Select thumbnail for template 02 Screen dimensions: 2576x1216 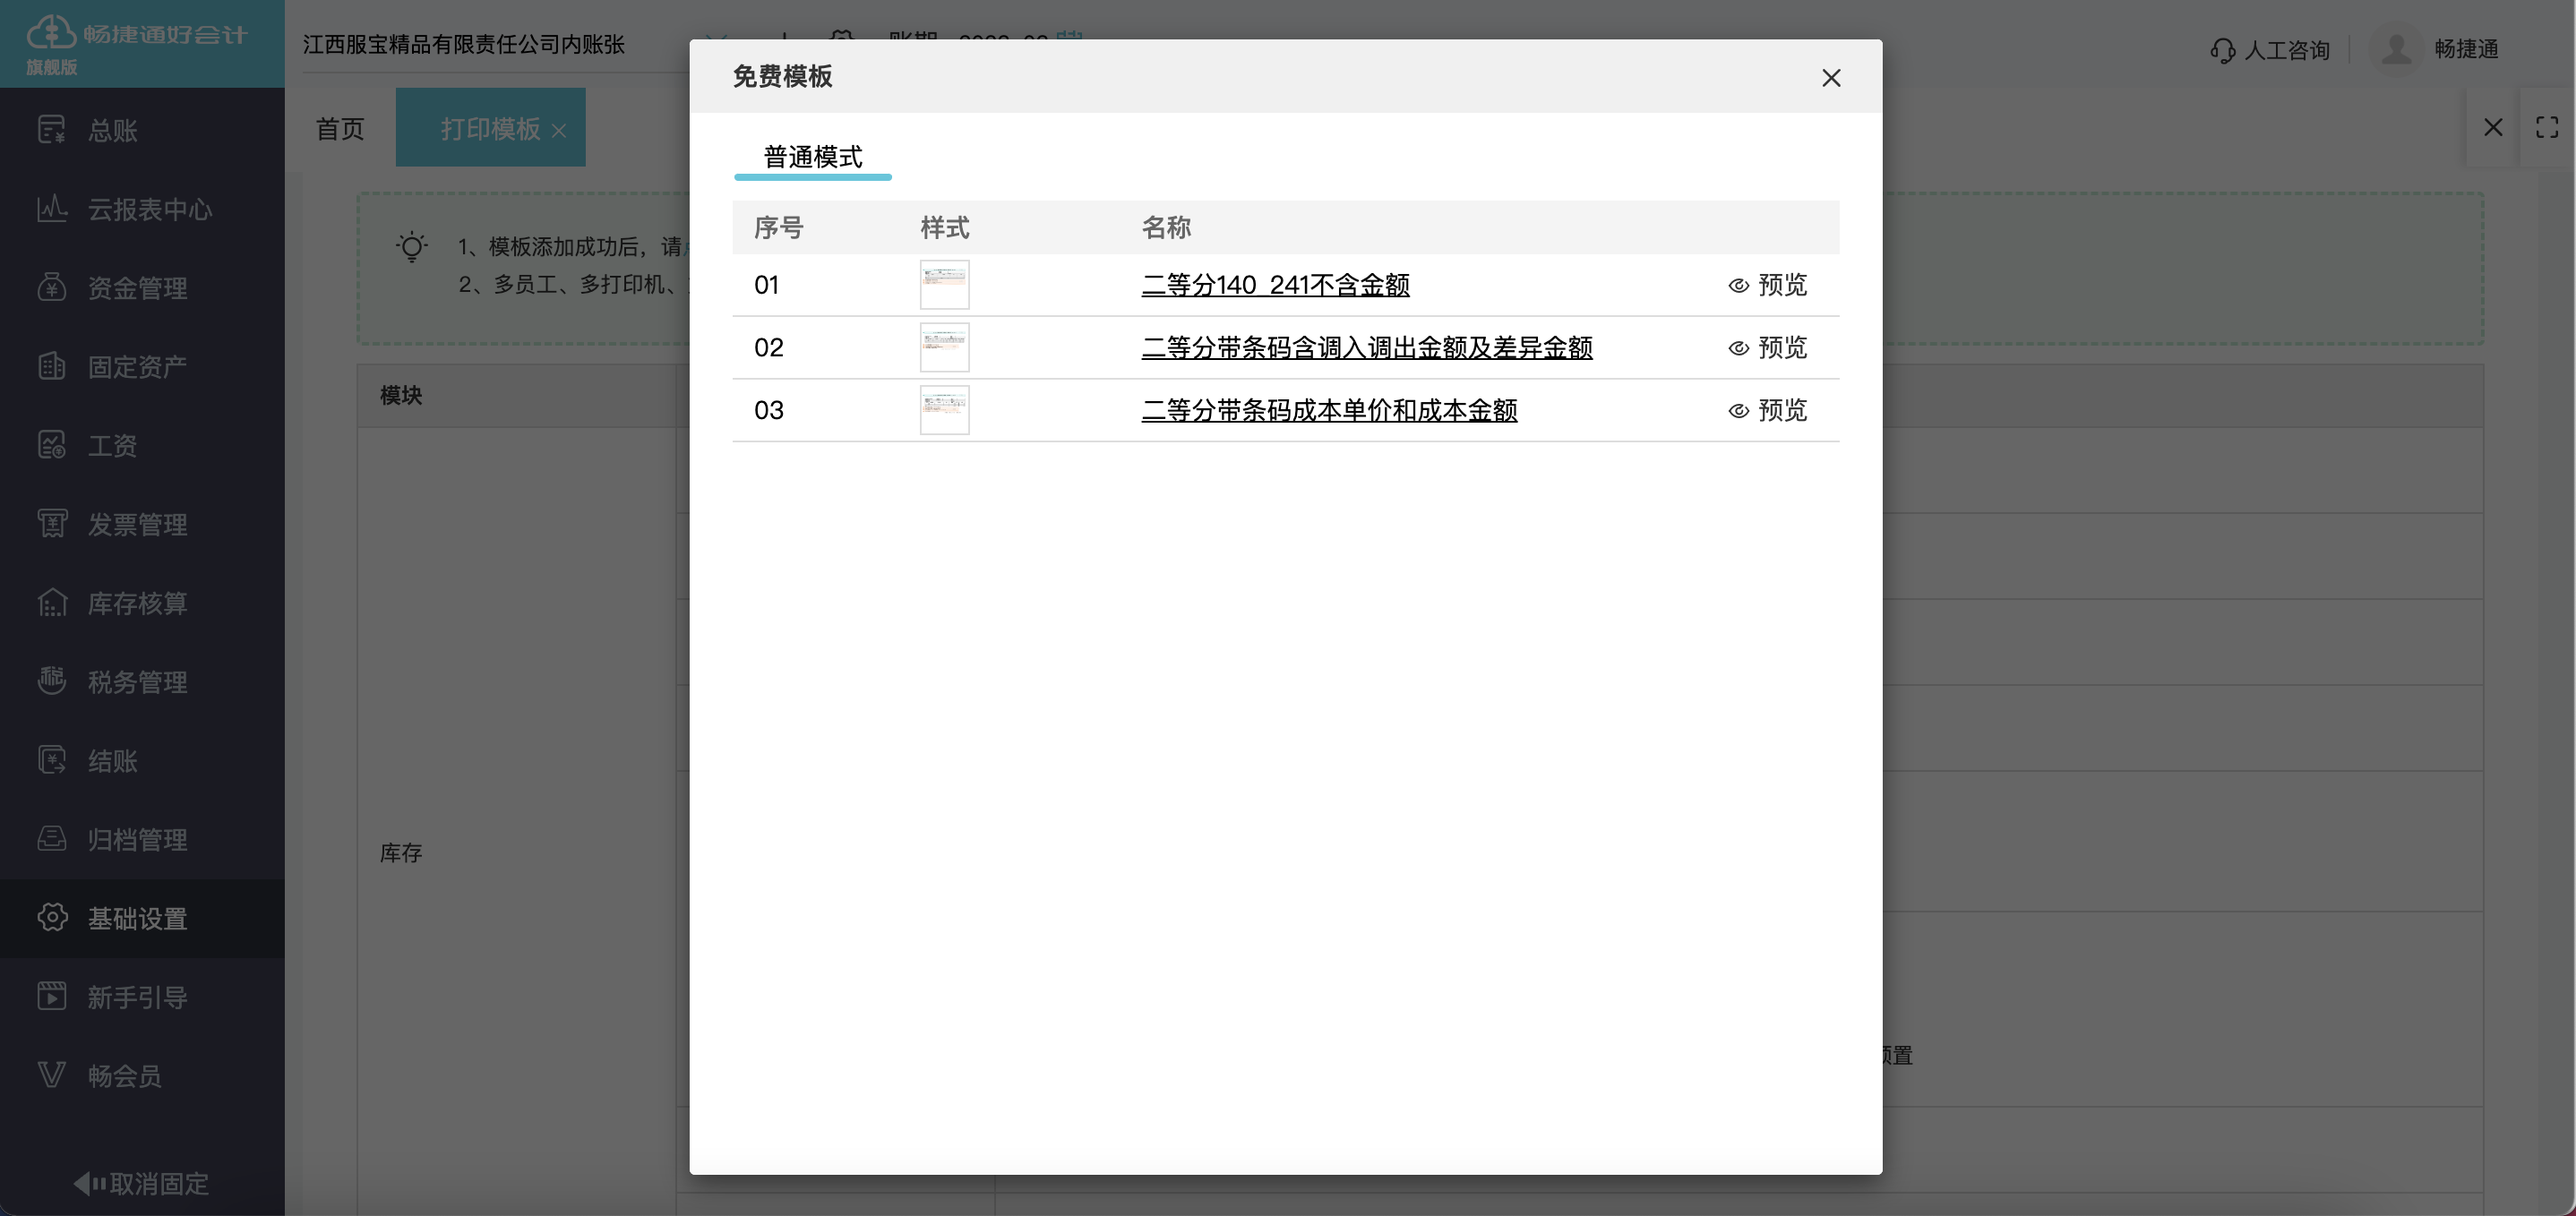pyautogui.click(x=946, y=347)
